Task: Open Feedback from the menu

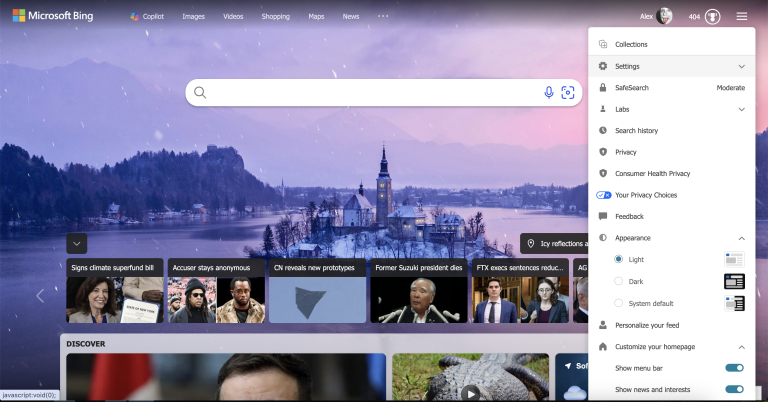Action: (672, 216)
